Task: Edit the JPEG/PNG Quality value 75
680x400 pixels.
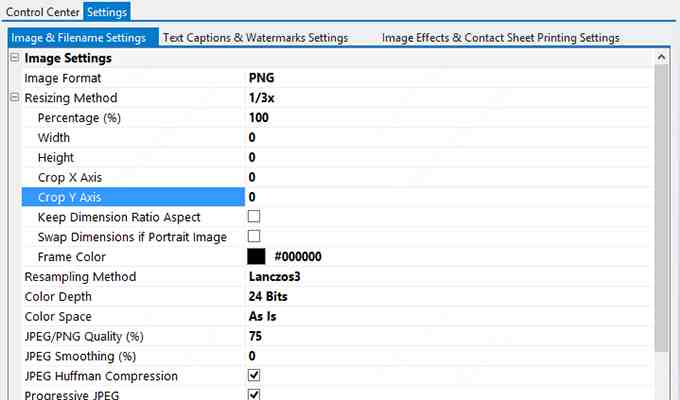Action: [x=255, y=336]
